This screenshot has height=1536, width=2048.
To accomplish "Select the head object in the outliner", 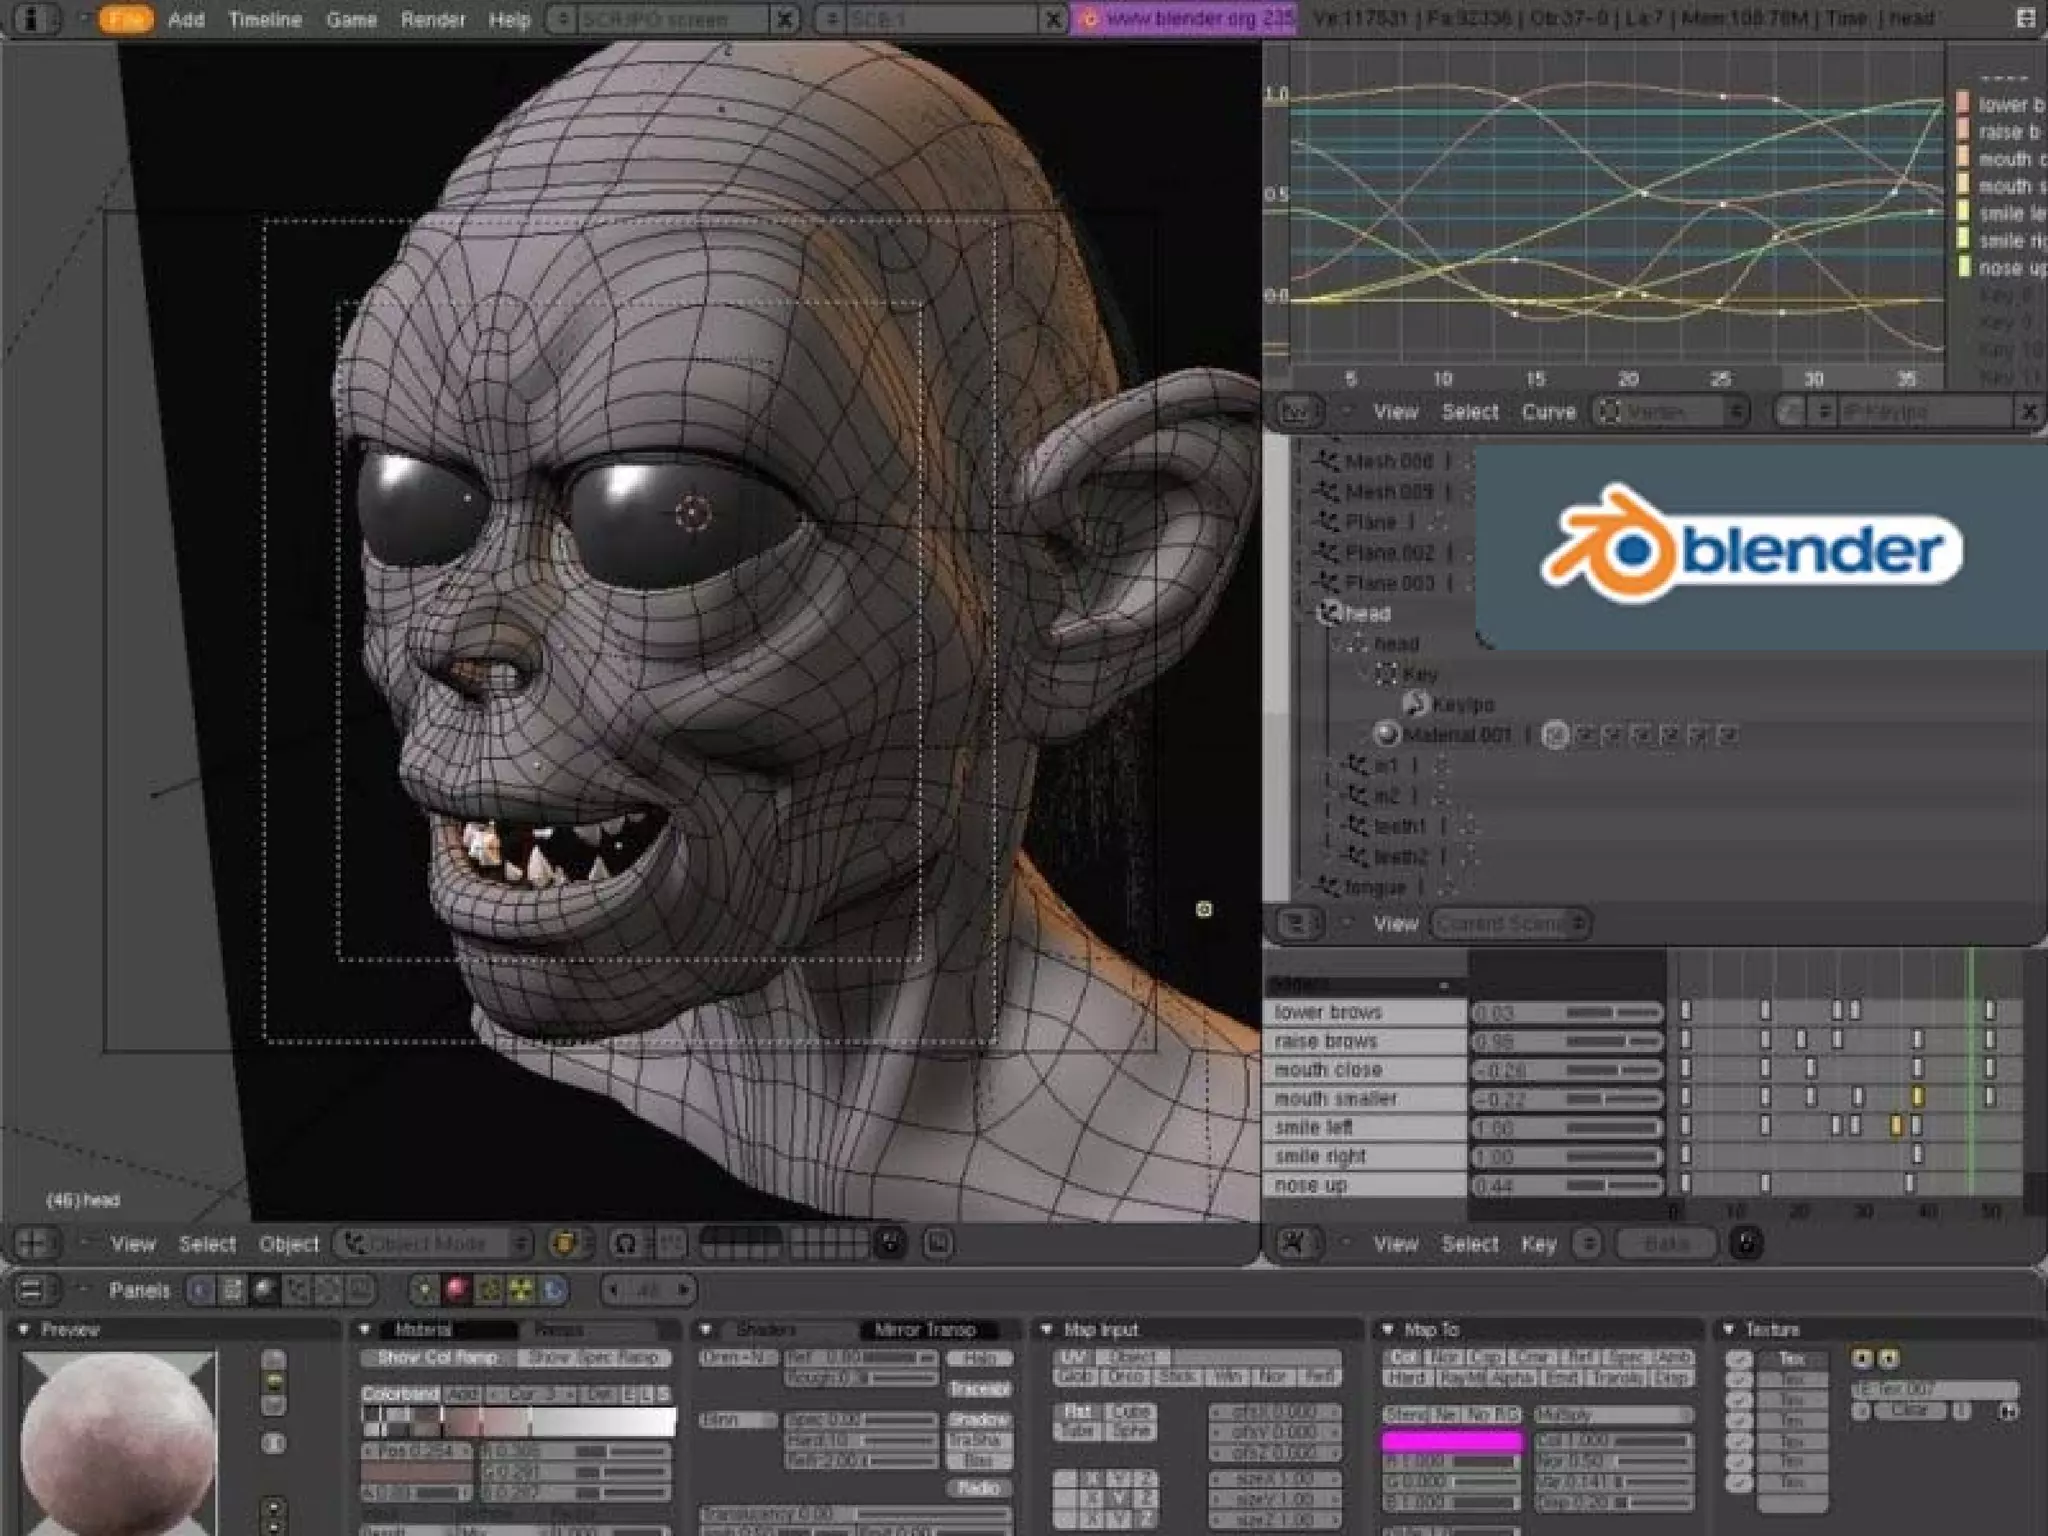I will (x=1367, y=614).
